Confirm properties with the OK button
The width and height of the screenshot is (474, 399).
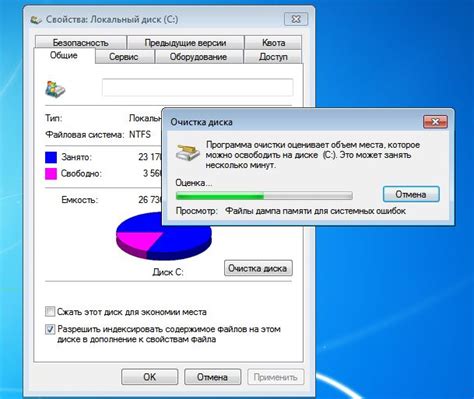149,377
